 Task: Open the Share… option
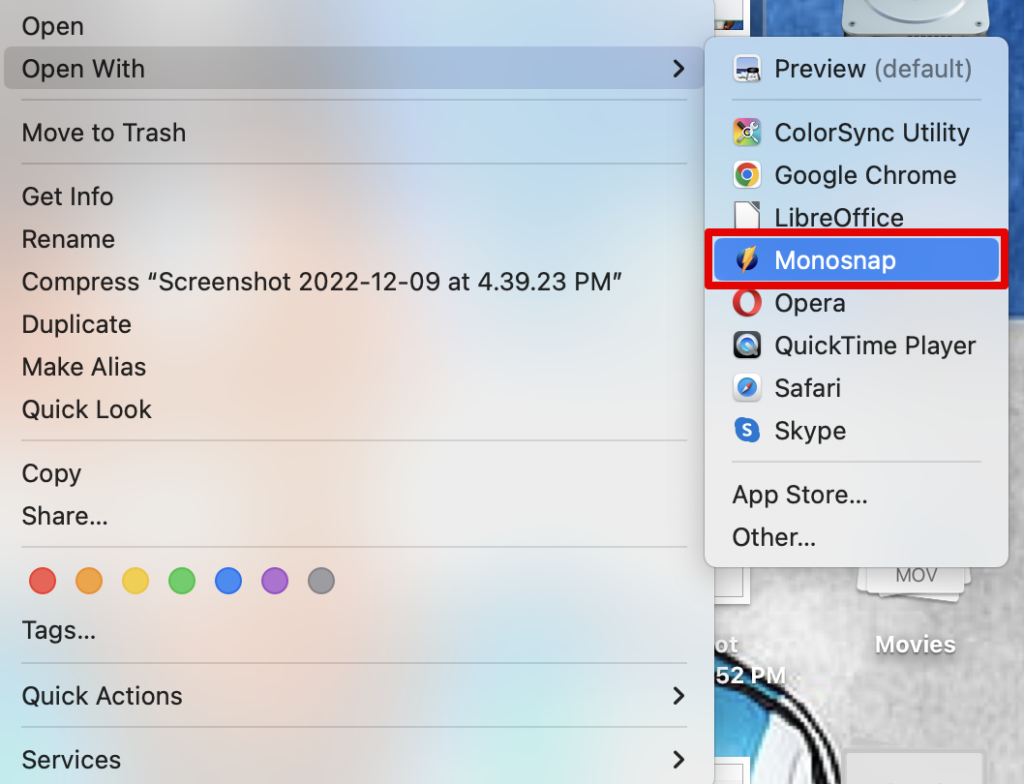coord(353,516)
